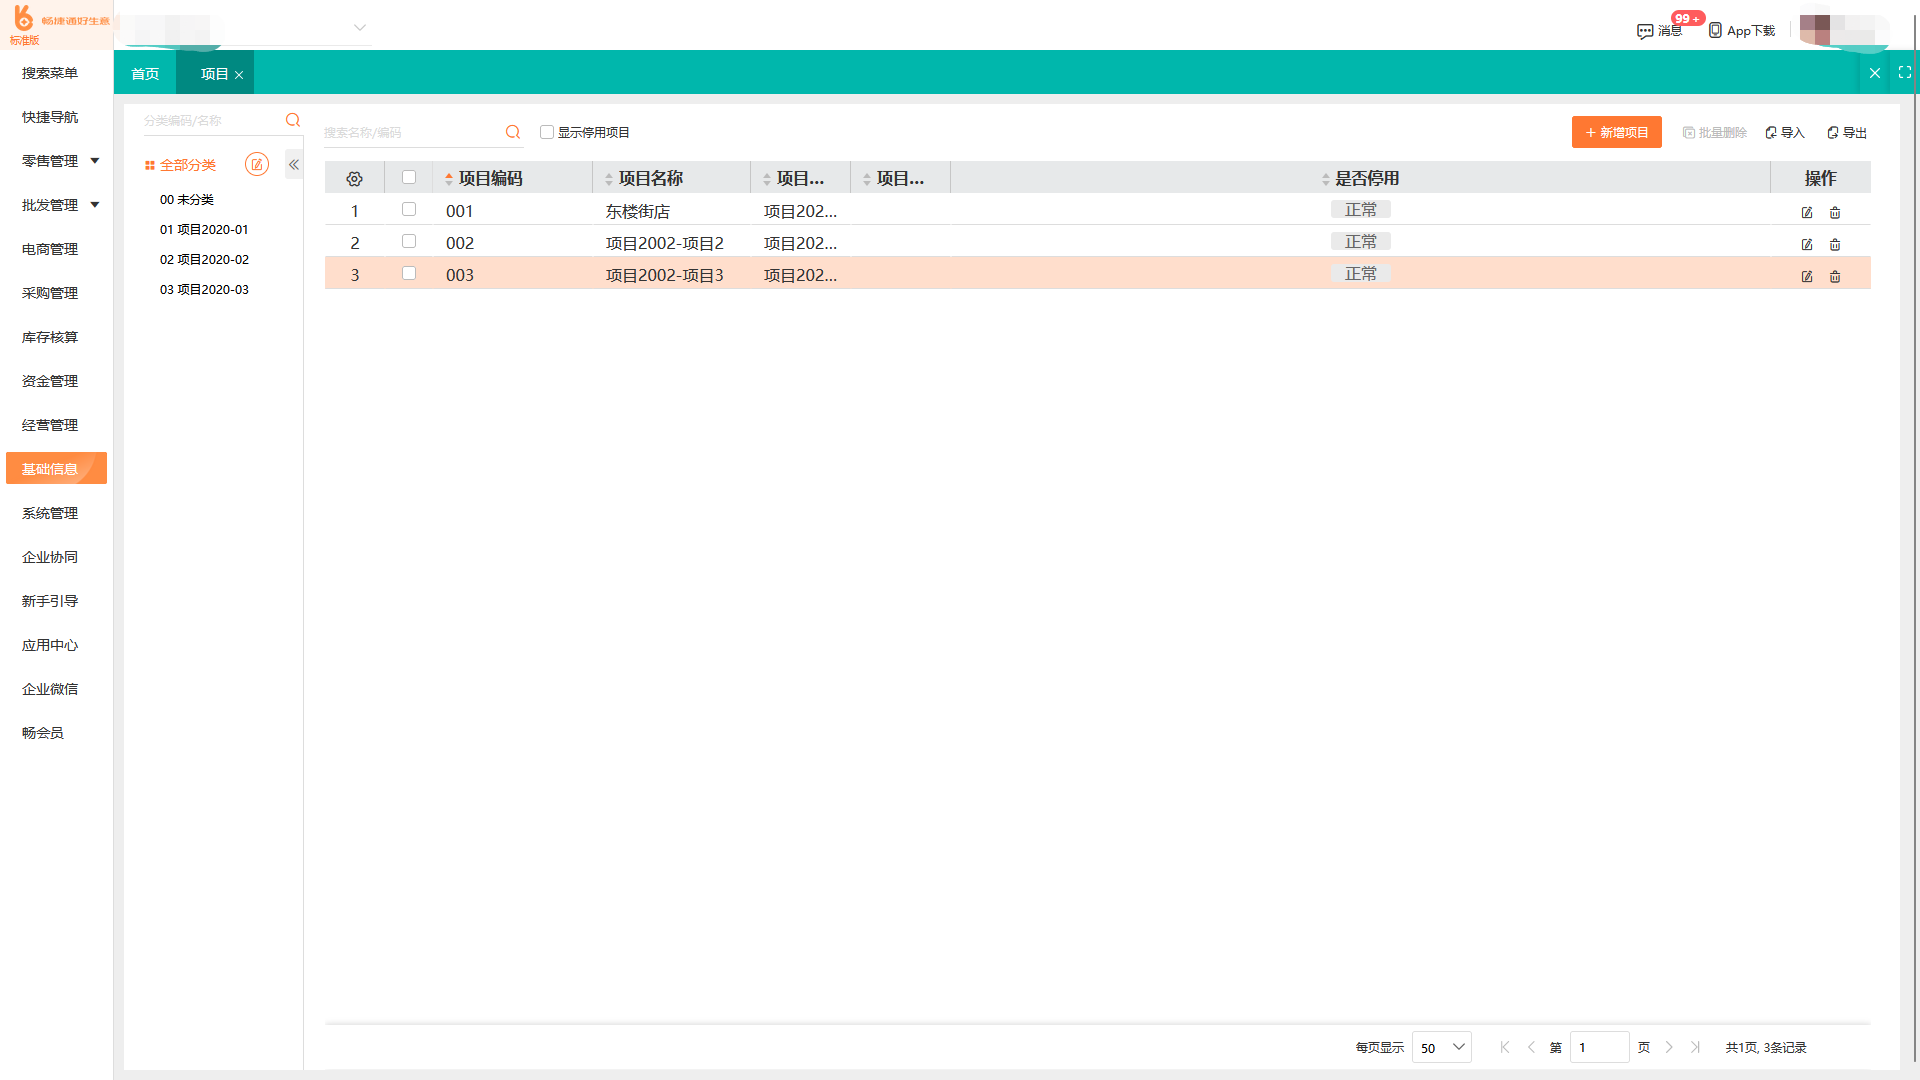The image size is (1920, 1080).
Task: Expand the 每页显示 50 dropdown
Action: (1439, 1047)
